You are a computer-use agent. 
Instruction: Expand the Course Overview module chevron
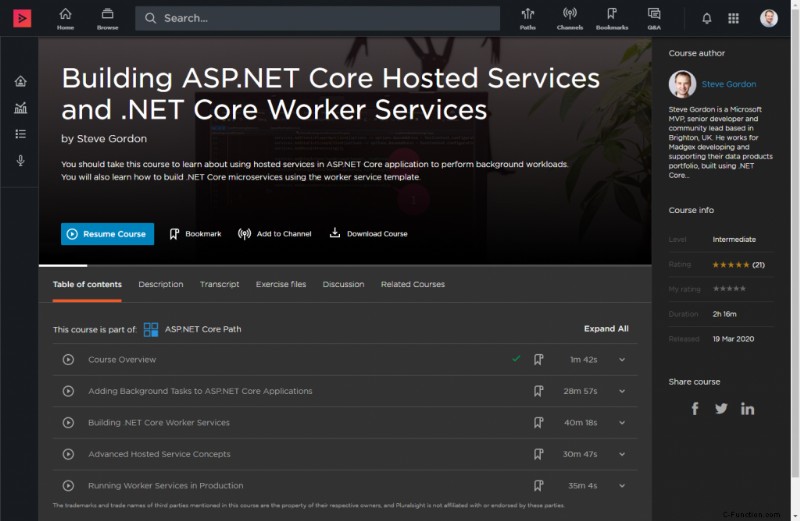621,360
